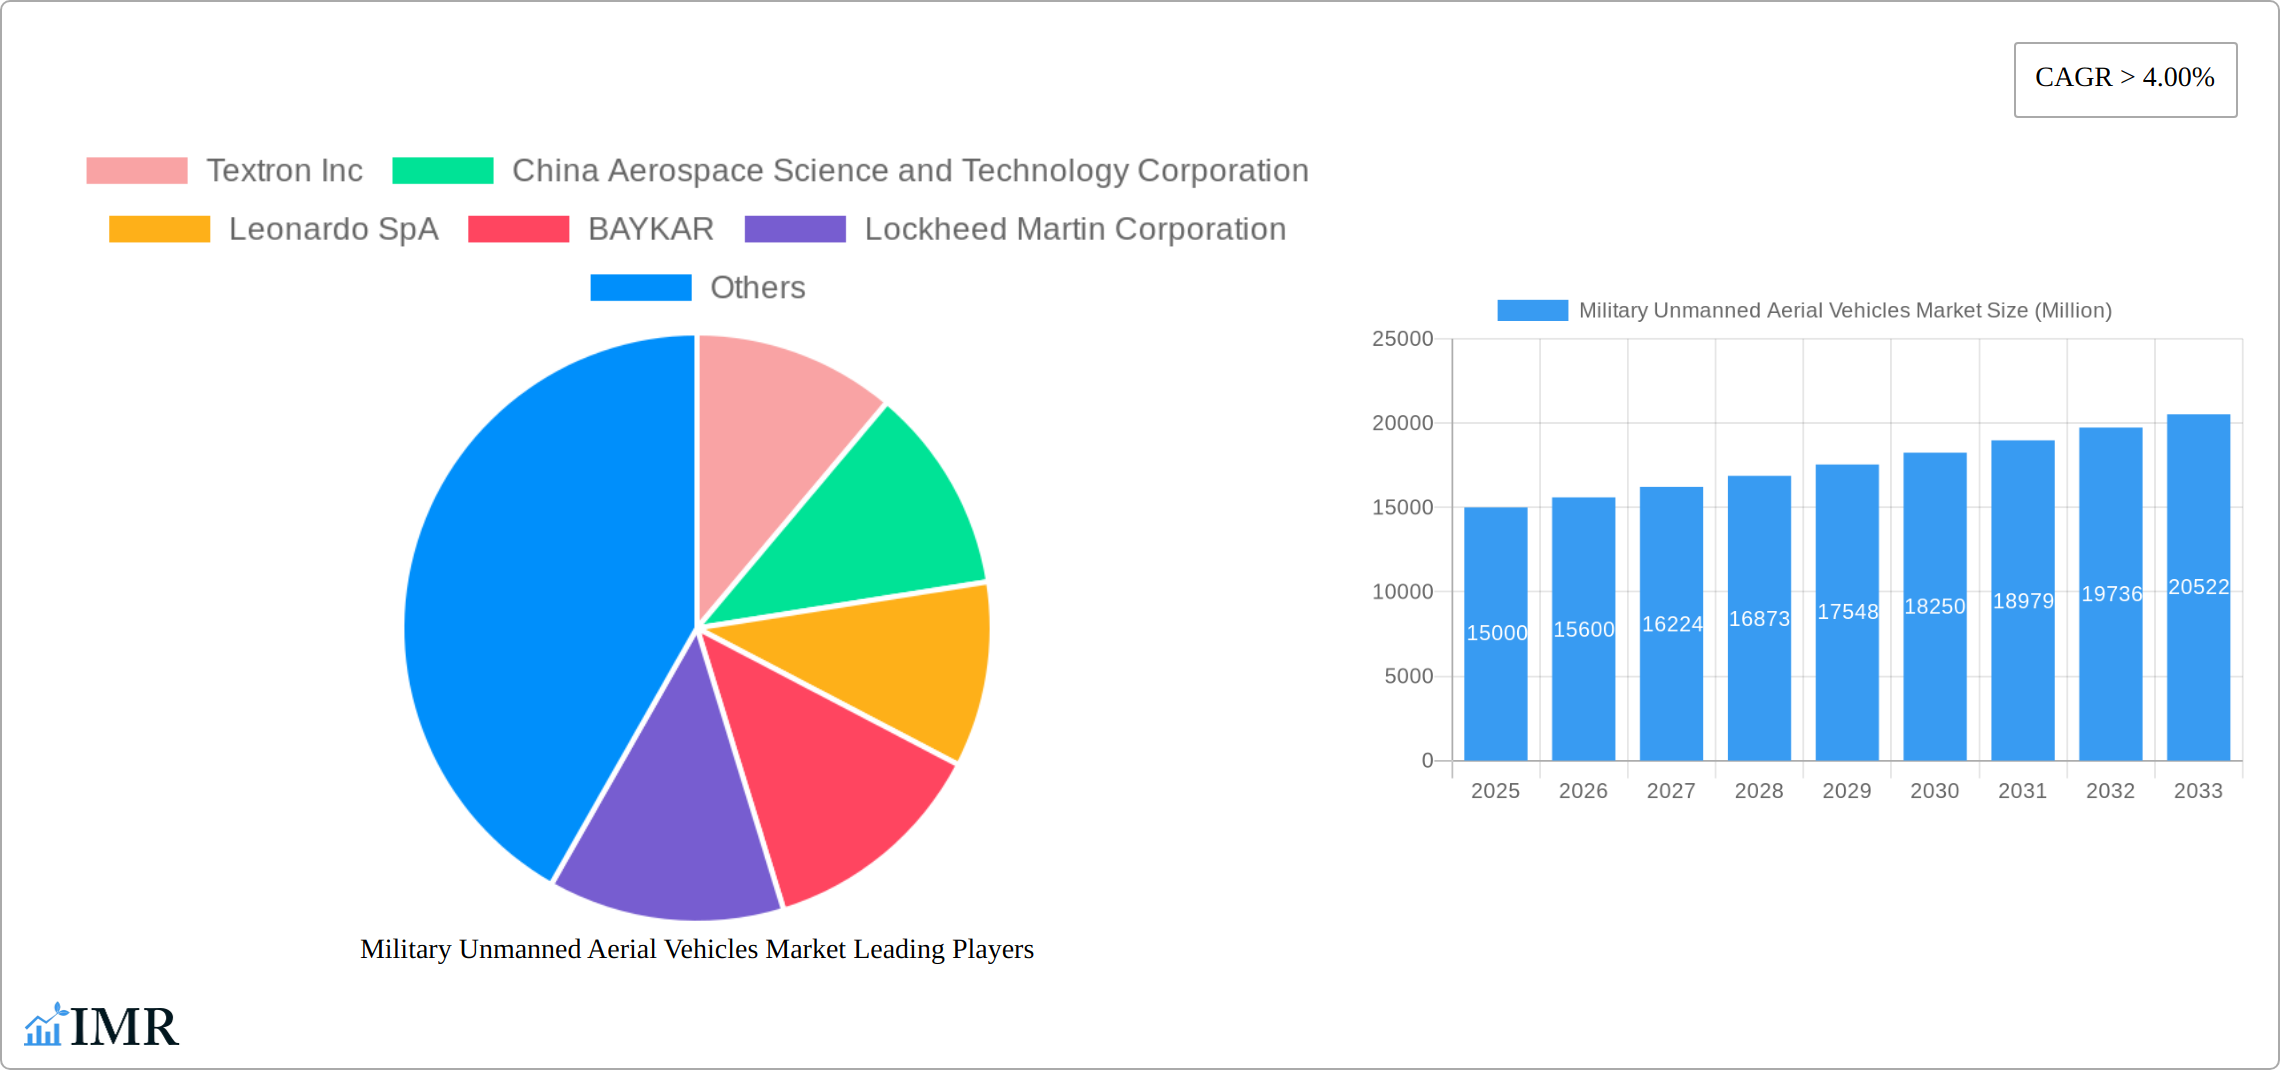Viewport: 2280px width, 1070px height.
Task: Click the CAGR > 4.00% badge
Action: coord(2125,77)
